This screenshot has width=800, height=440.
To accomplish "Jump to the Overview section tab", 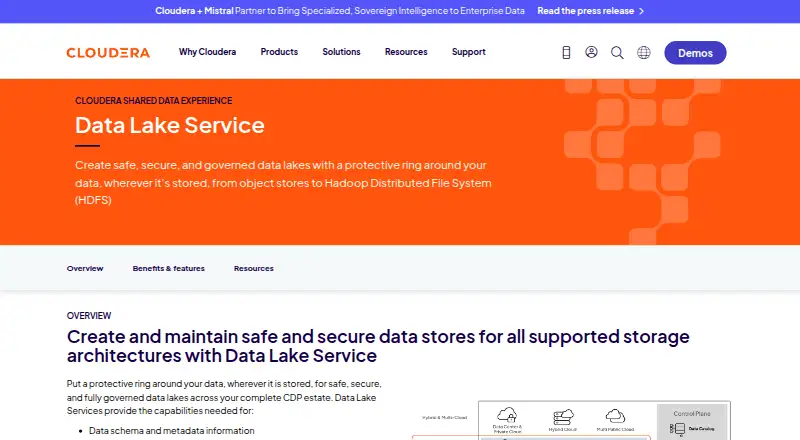I will click(85, 268).
